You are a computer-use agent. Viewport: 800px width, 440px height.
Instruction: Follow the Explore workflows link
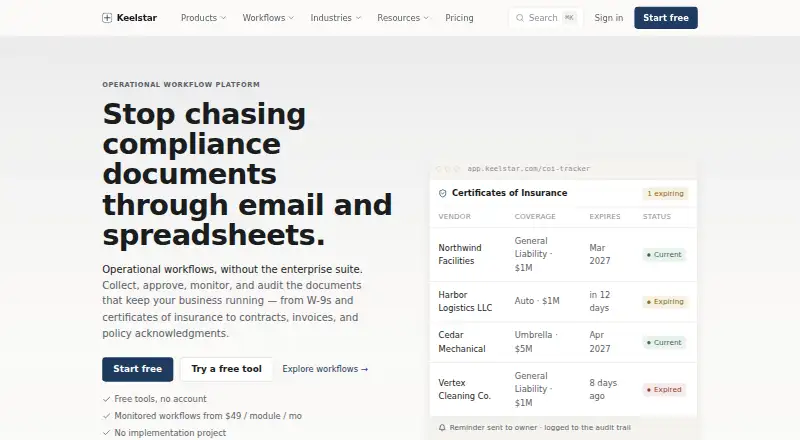[325, 369]
